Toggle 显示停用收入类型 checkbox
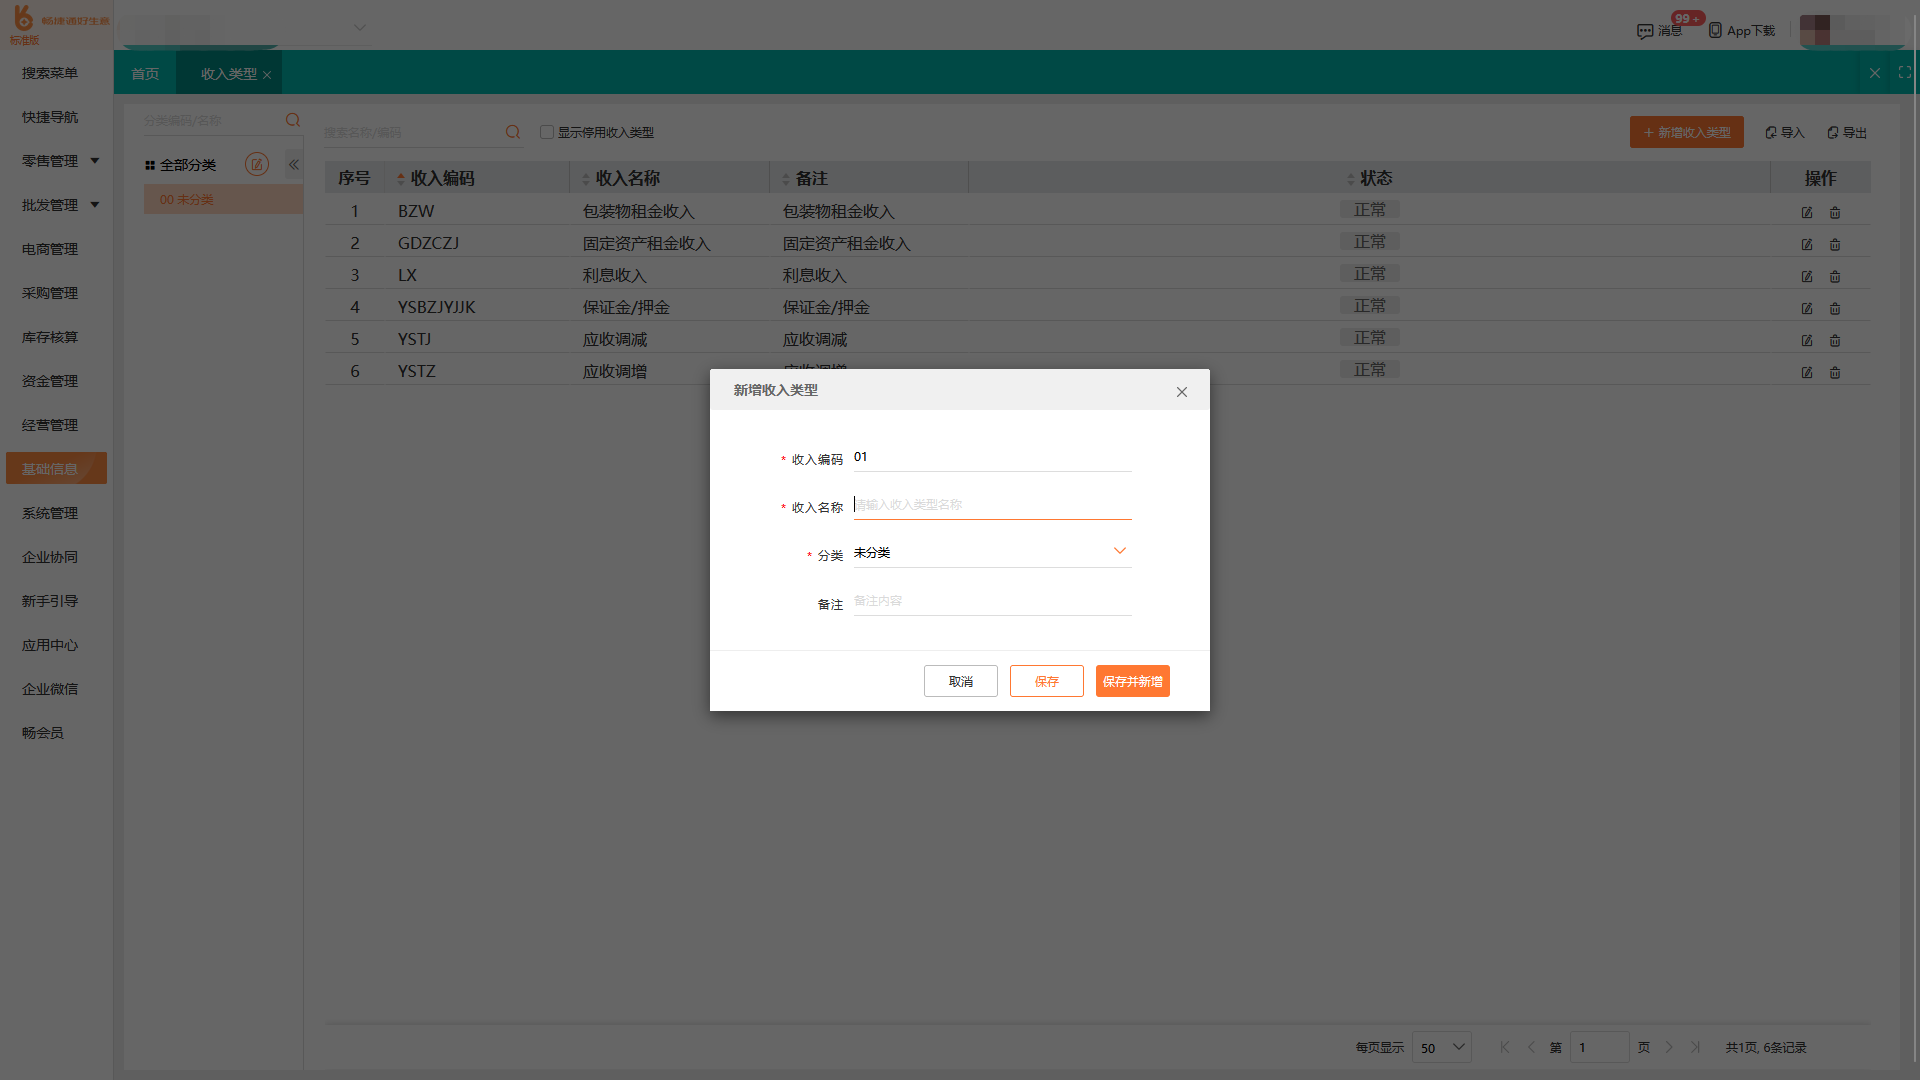 546,132
